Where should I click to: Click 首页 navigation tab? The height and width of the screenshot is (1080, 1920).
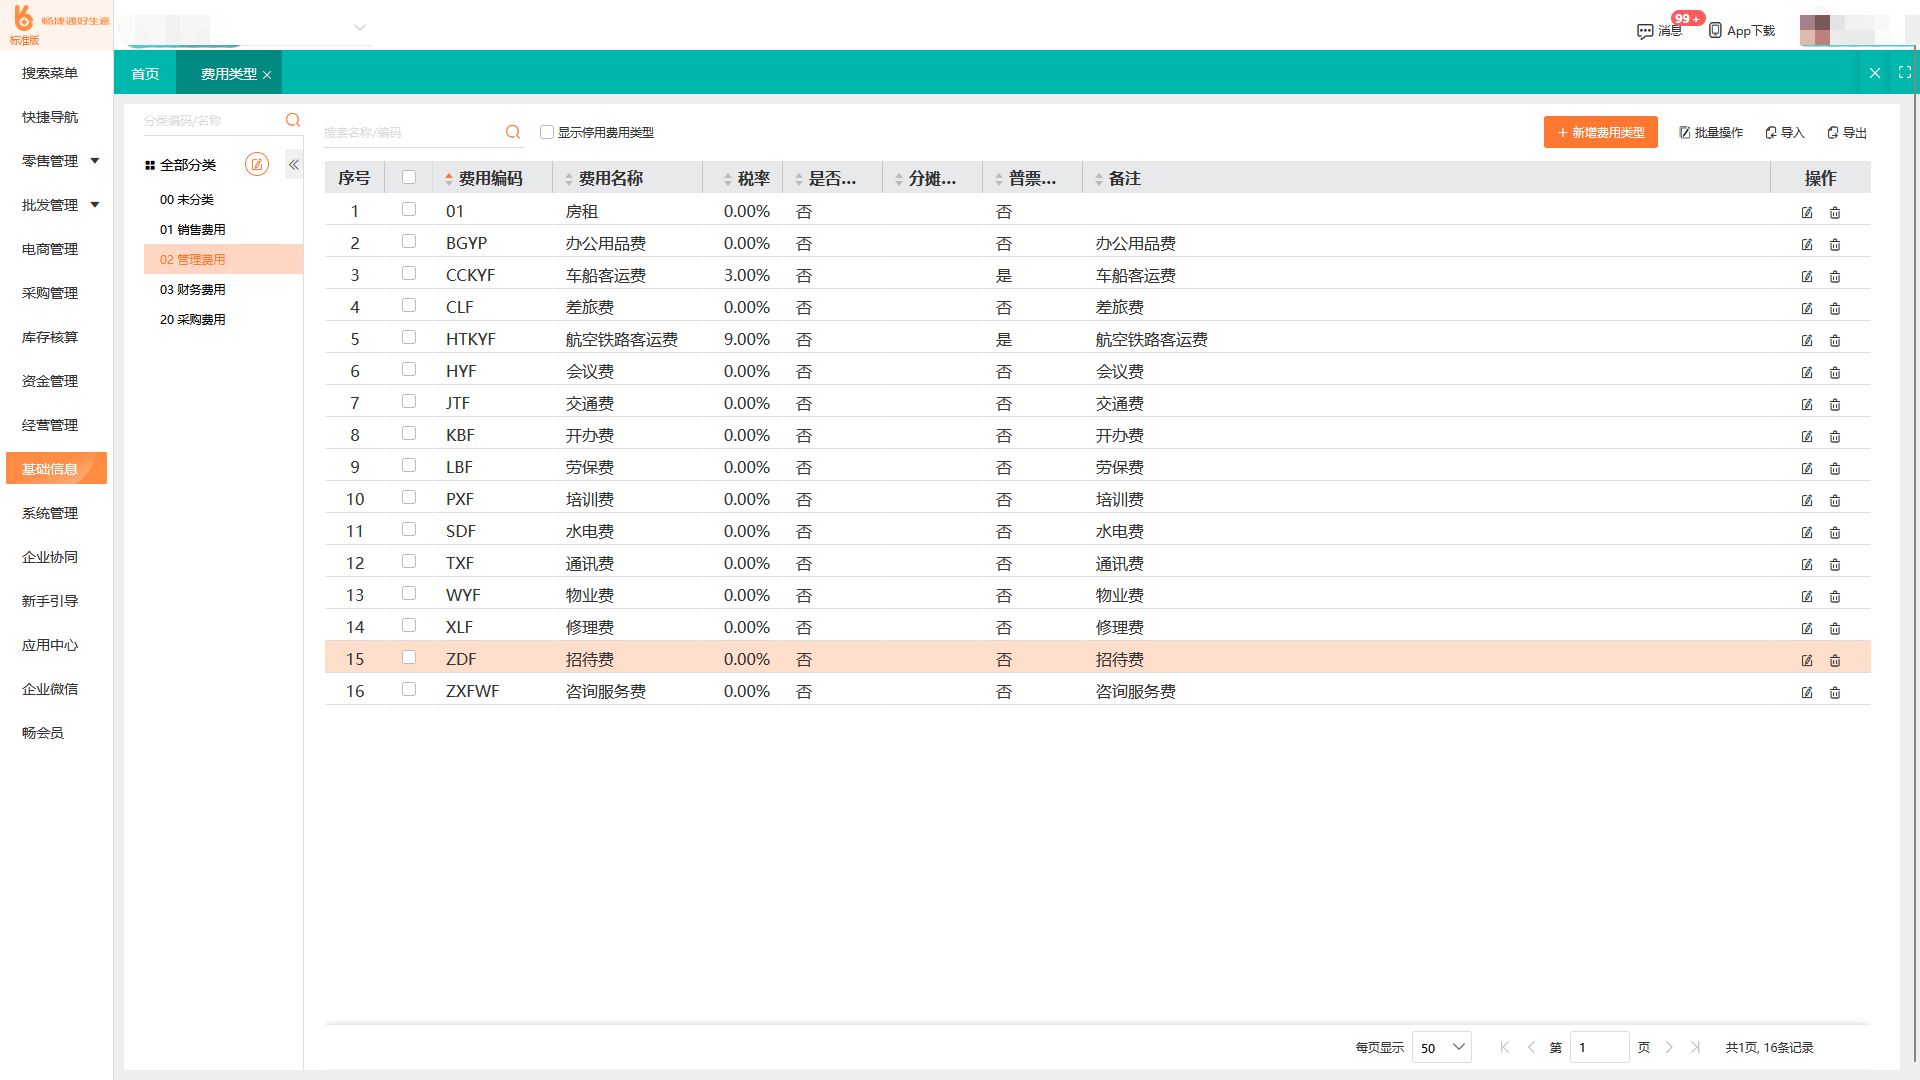click(145, 73)
